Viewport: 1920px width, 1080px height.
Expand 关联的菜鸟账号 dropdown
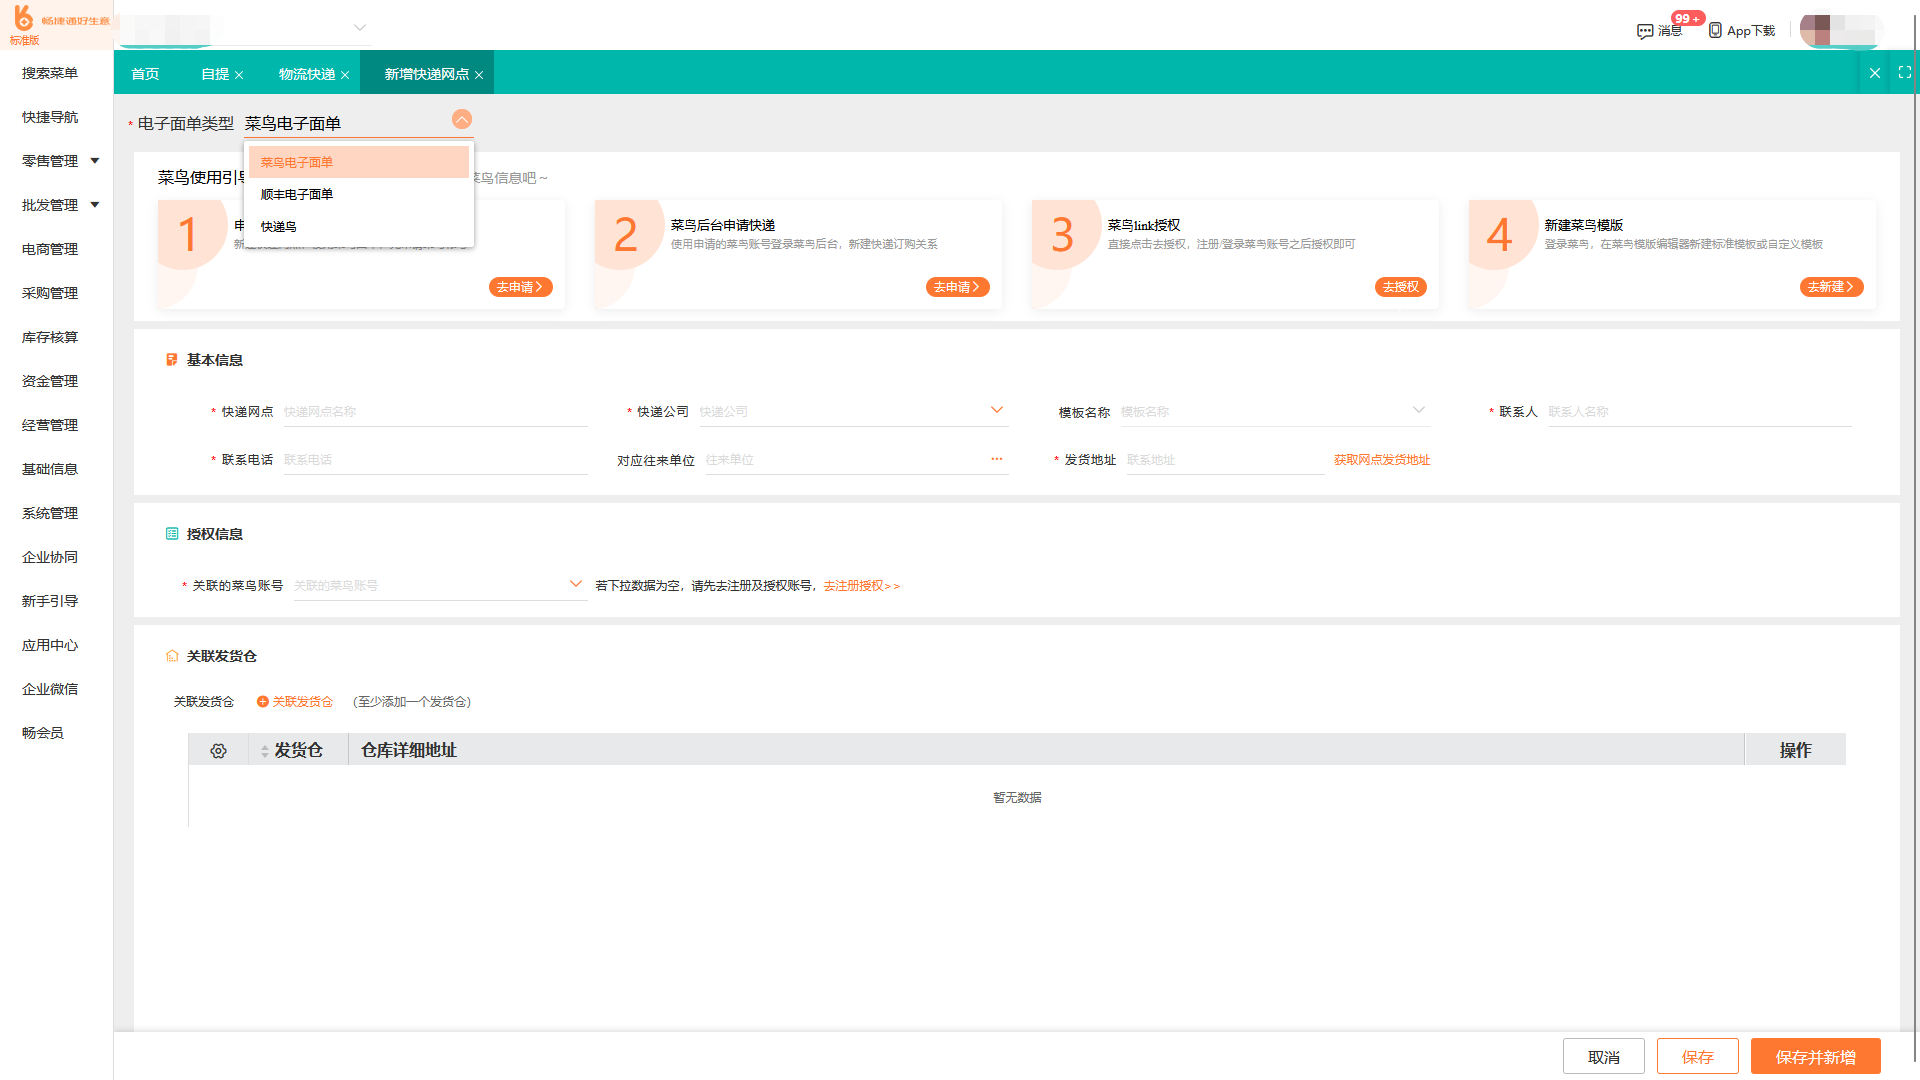[574, 584]
